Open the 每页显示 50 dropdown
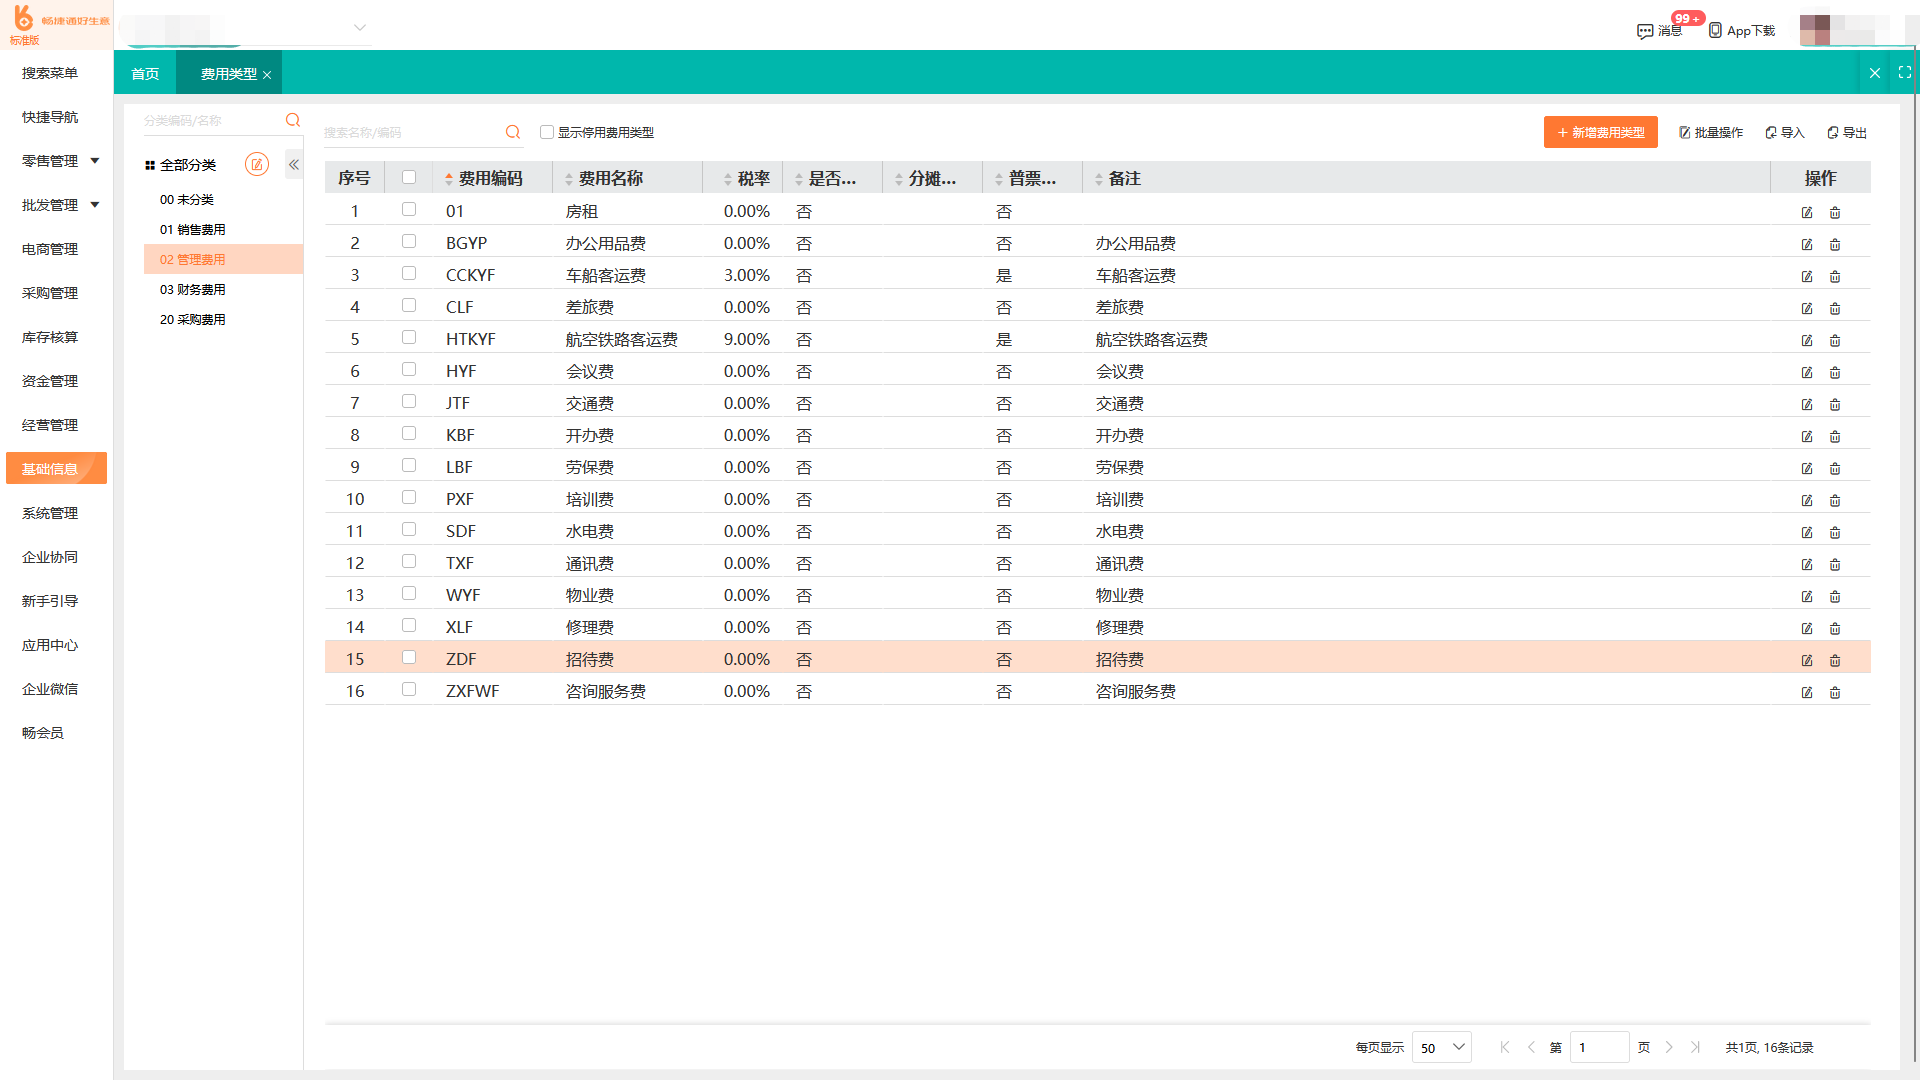 coord(1441,1048)
